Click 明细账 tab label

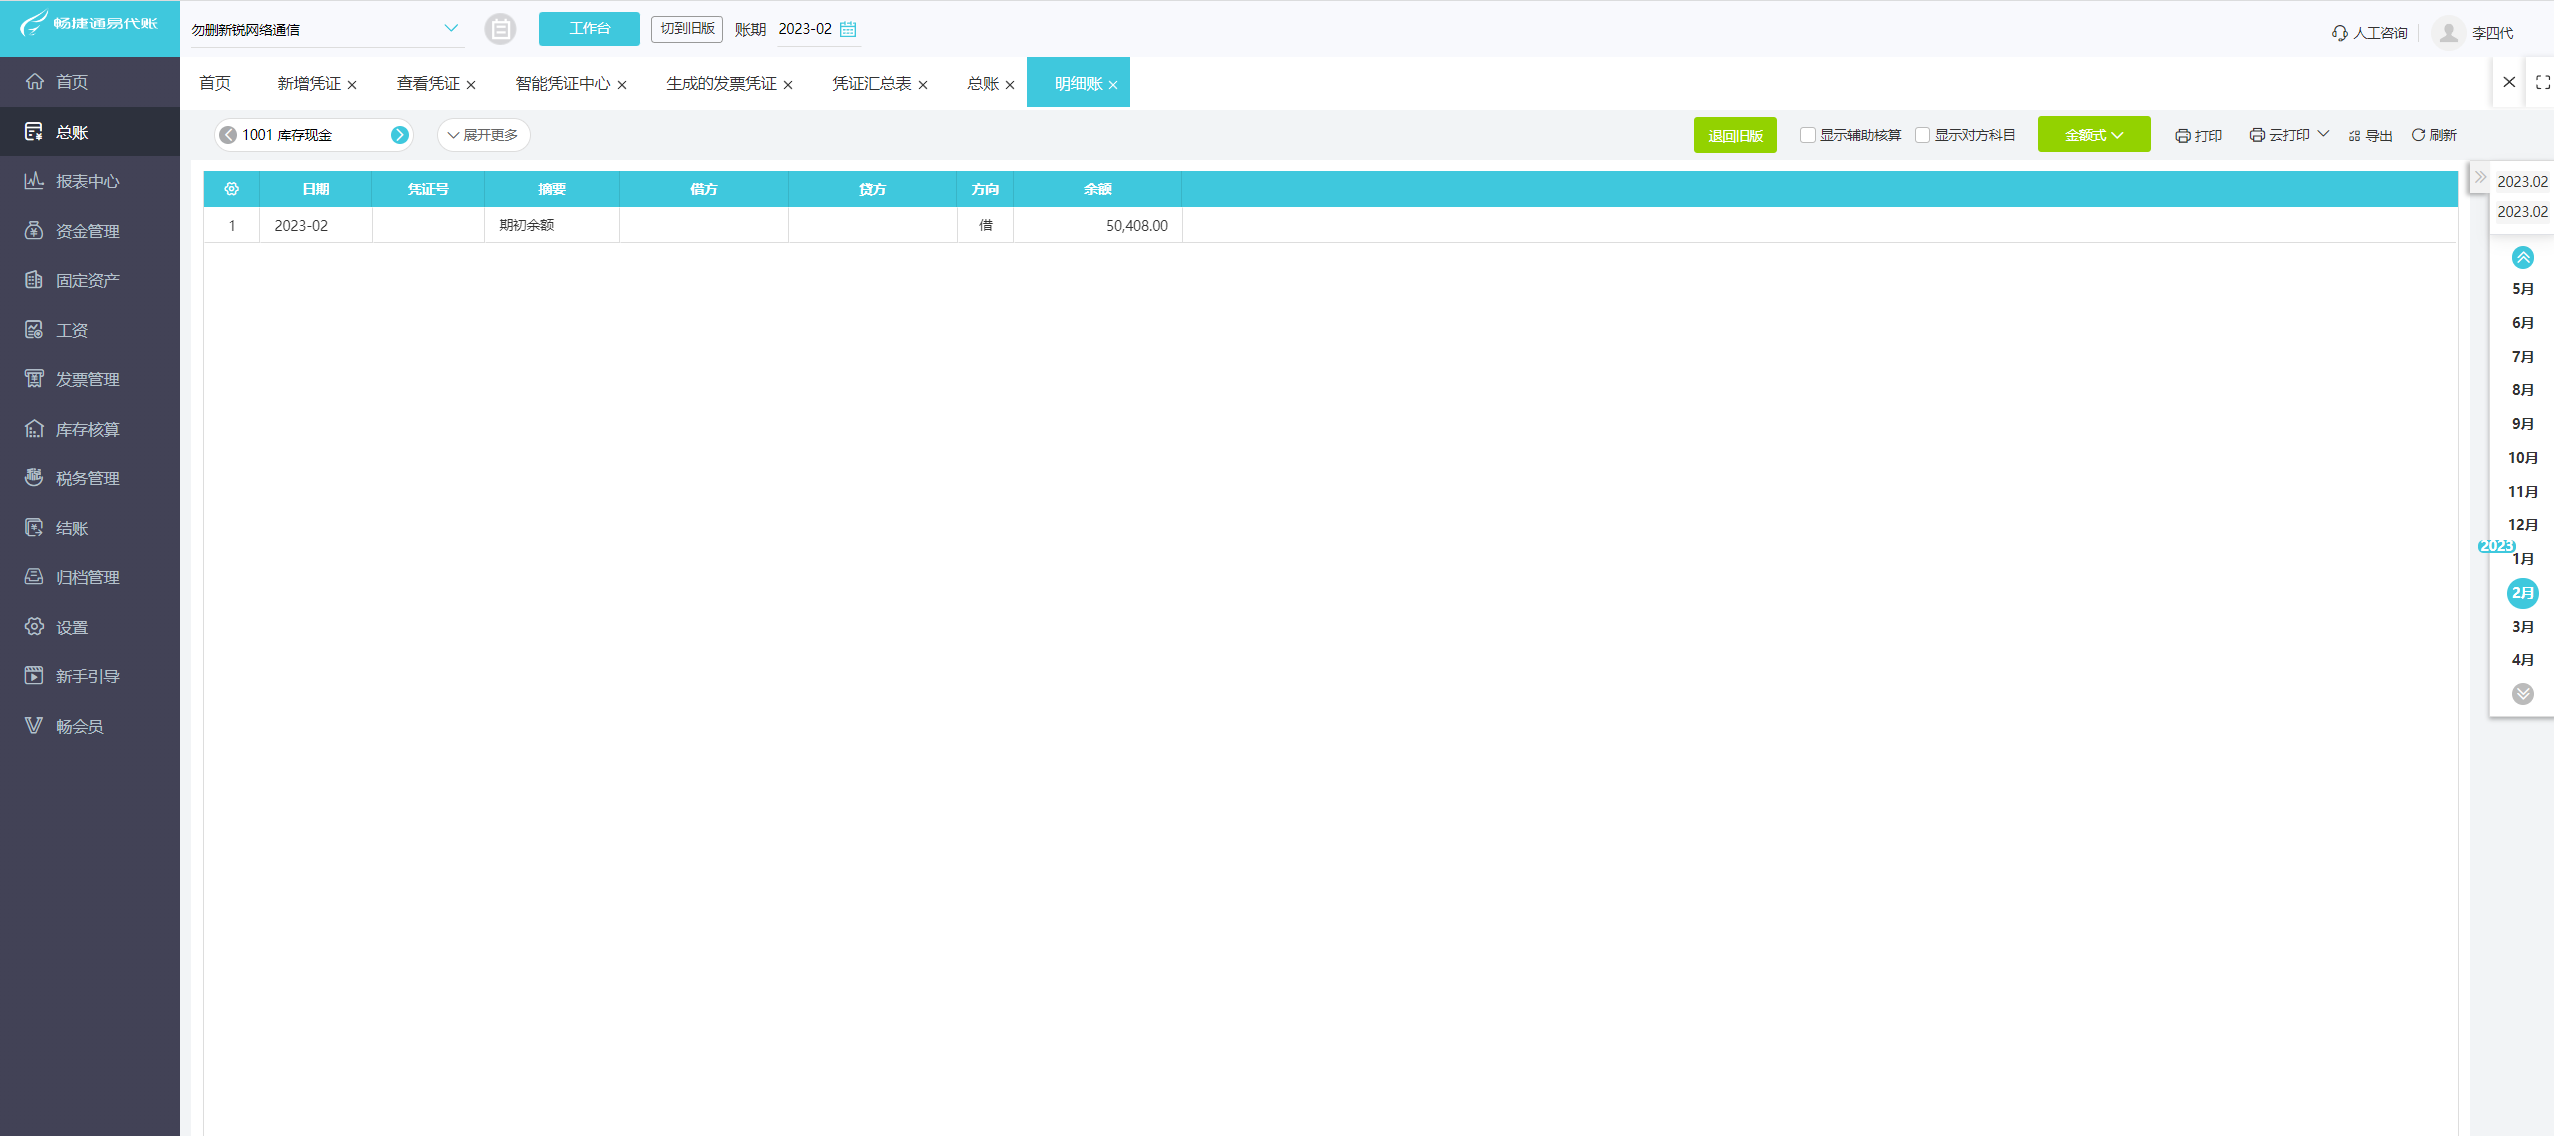point(1069,81)
